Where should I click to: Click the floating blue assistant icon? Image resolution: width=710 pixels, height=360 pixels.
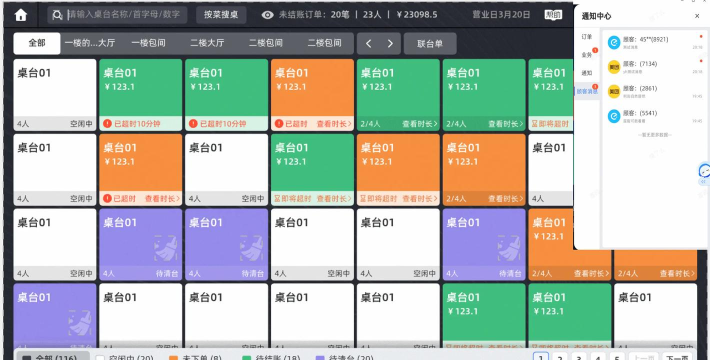click(x=704, y=171)
